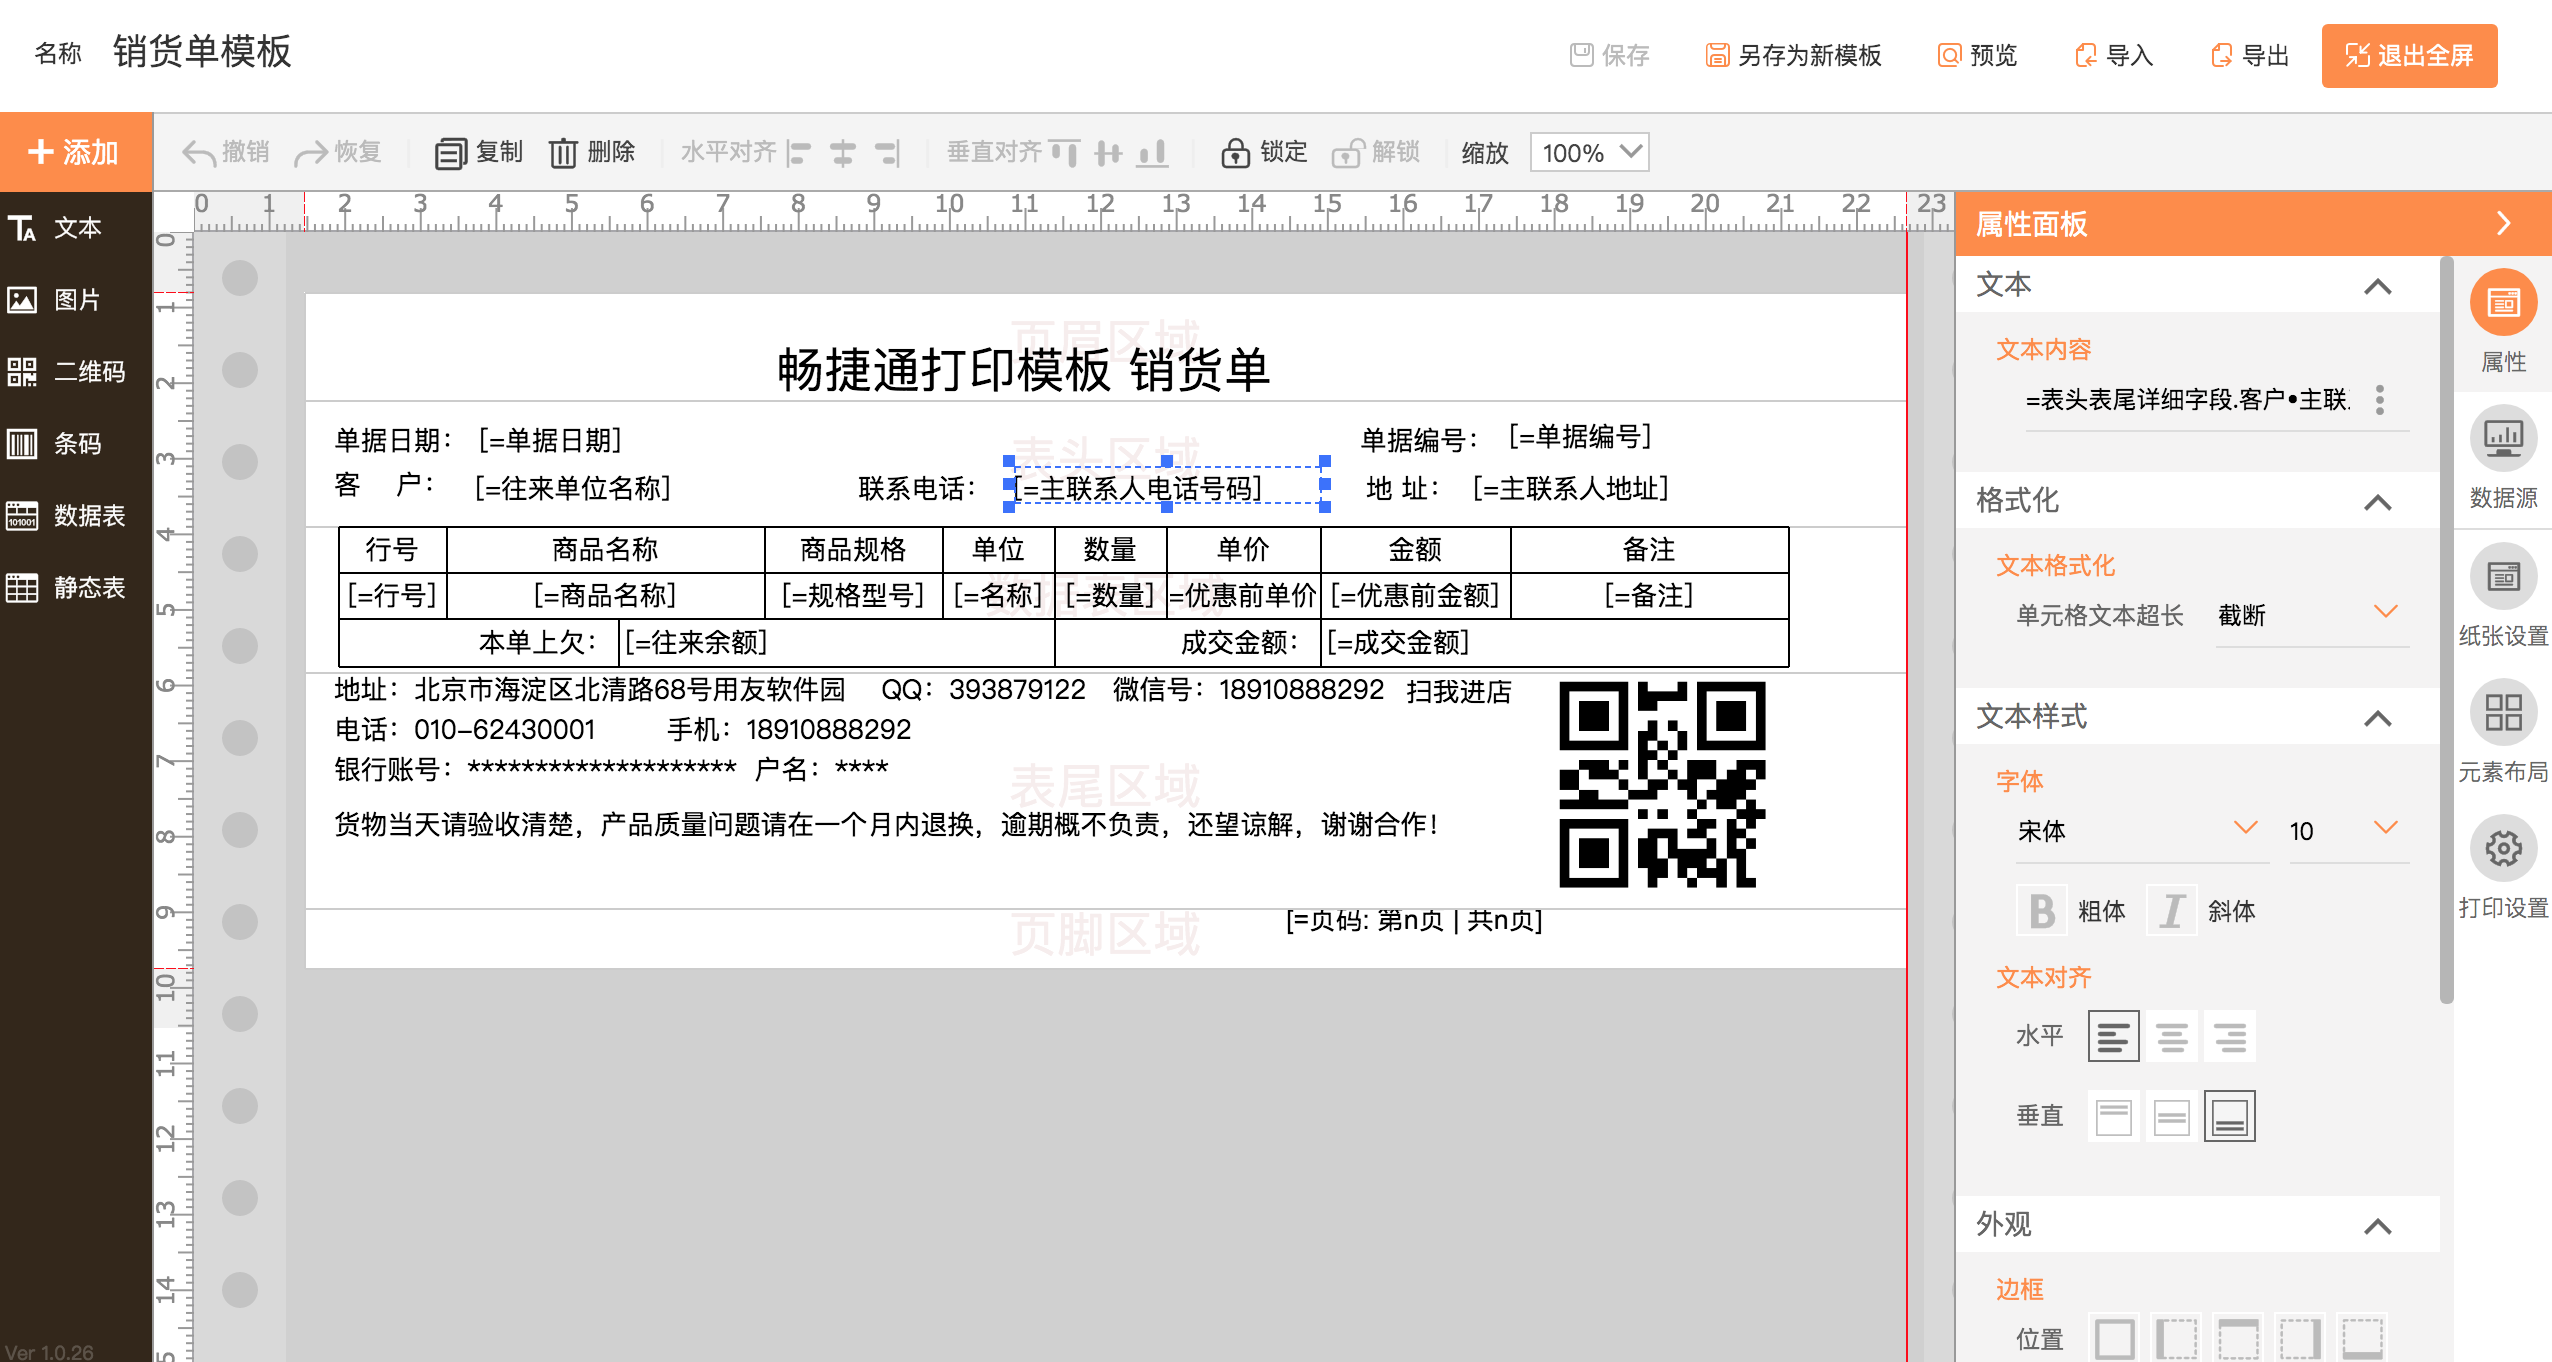Viewport: 2552px width, 1362px height.
Task: Expand 字体 宋体 dropdown
Action: [x=2252, y=830]
